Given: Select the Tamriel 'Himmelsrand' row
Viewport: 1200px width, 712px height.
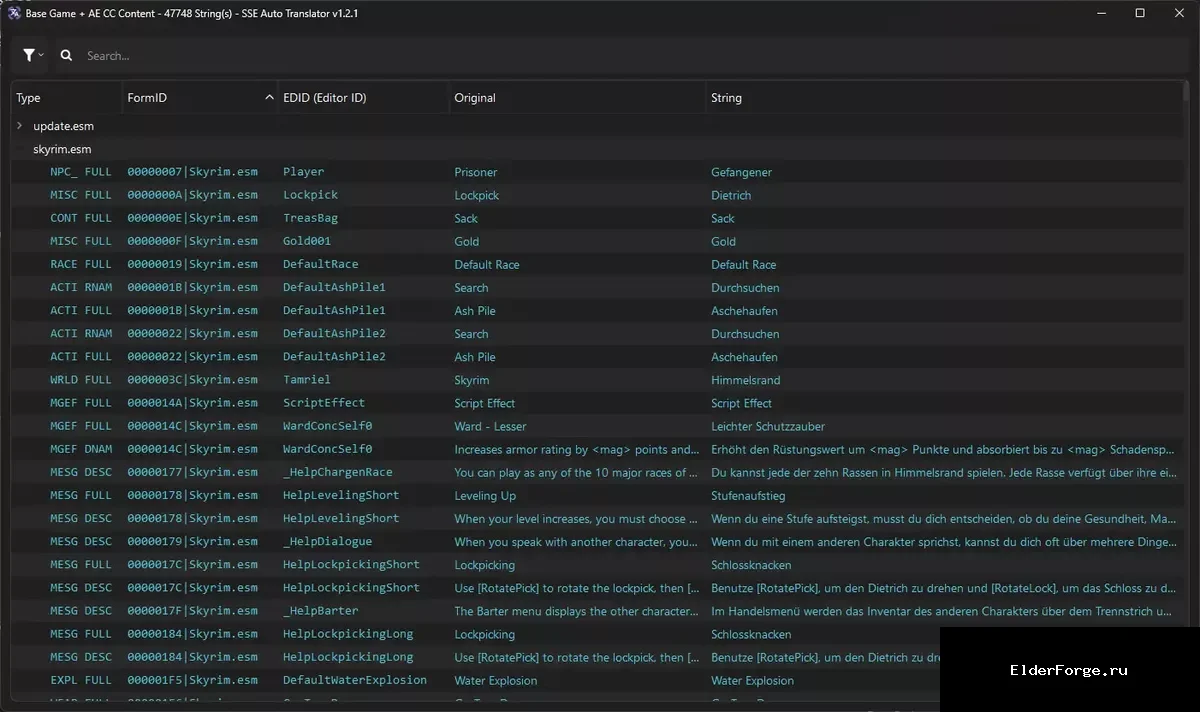Looking at the screenshot, I should 745,380.
